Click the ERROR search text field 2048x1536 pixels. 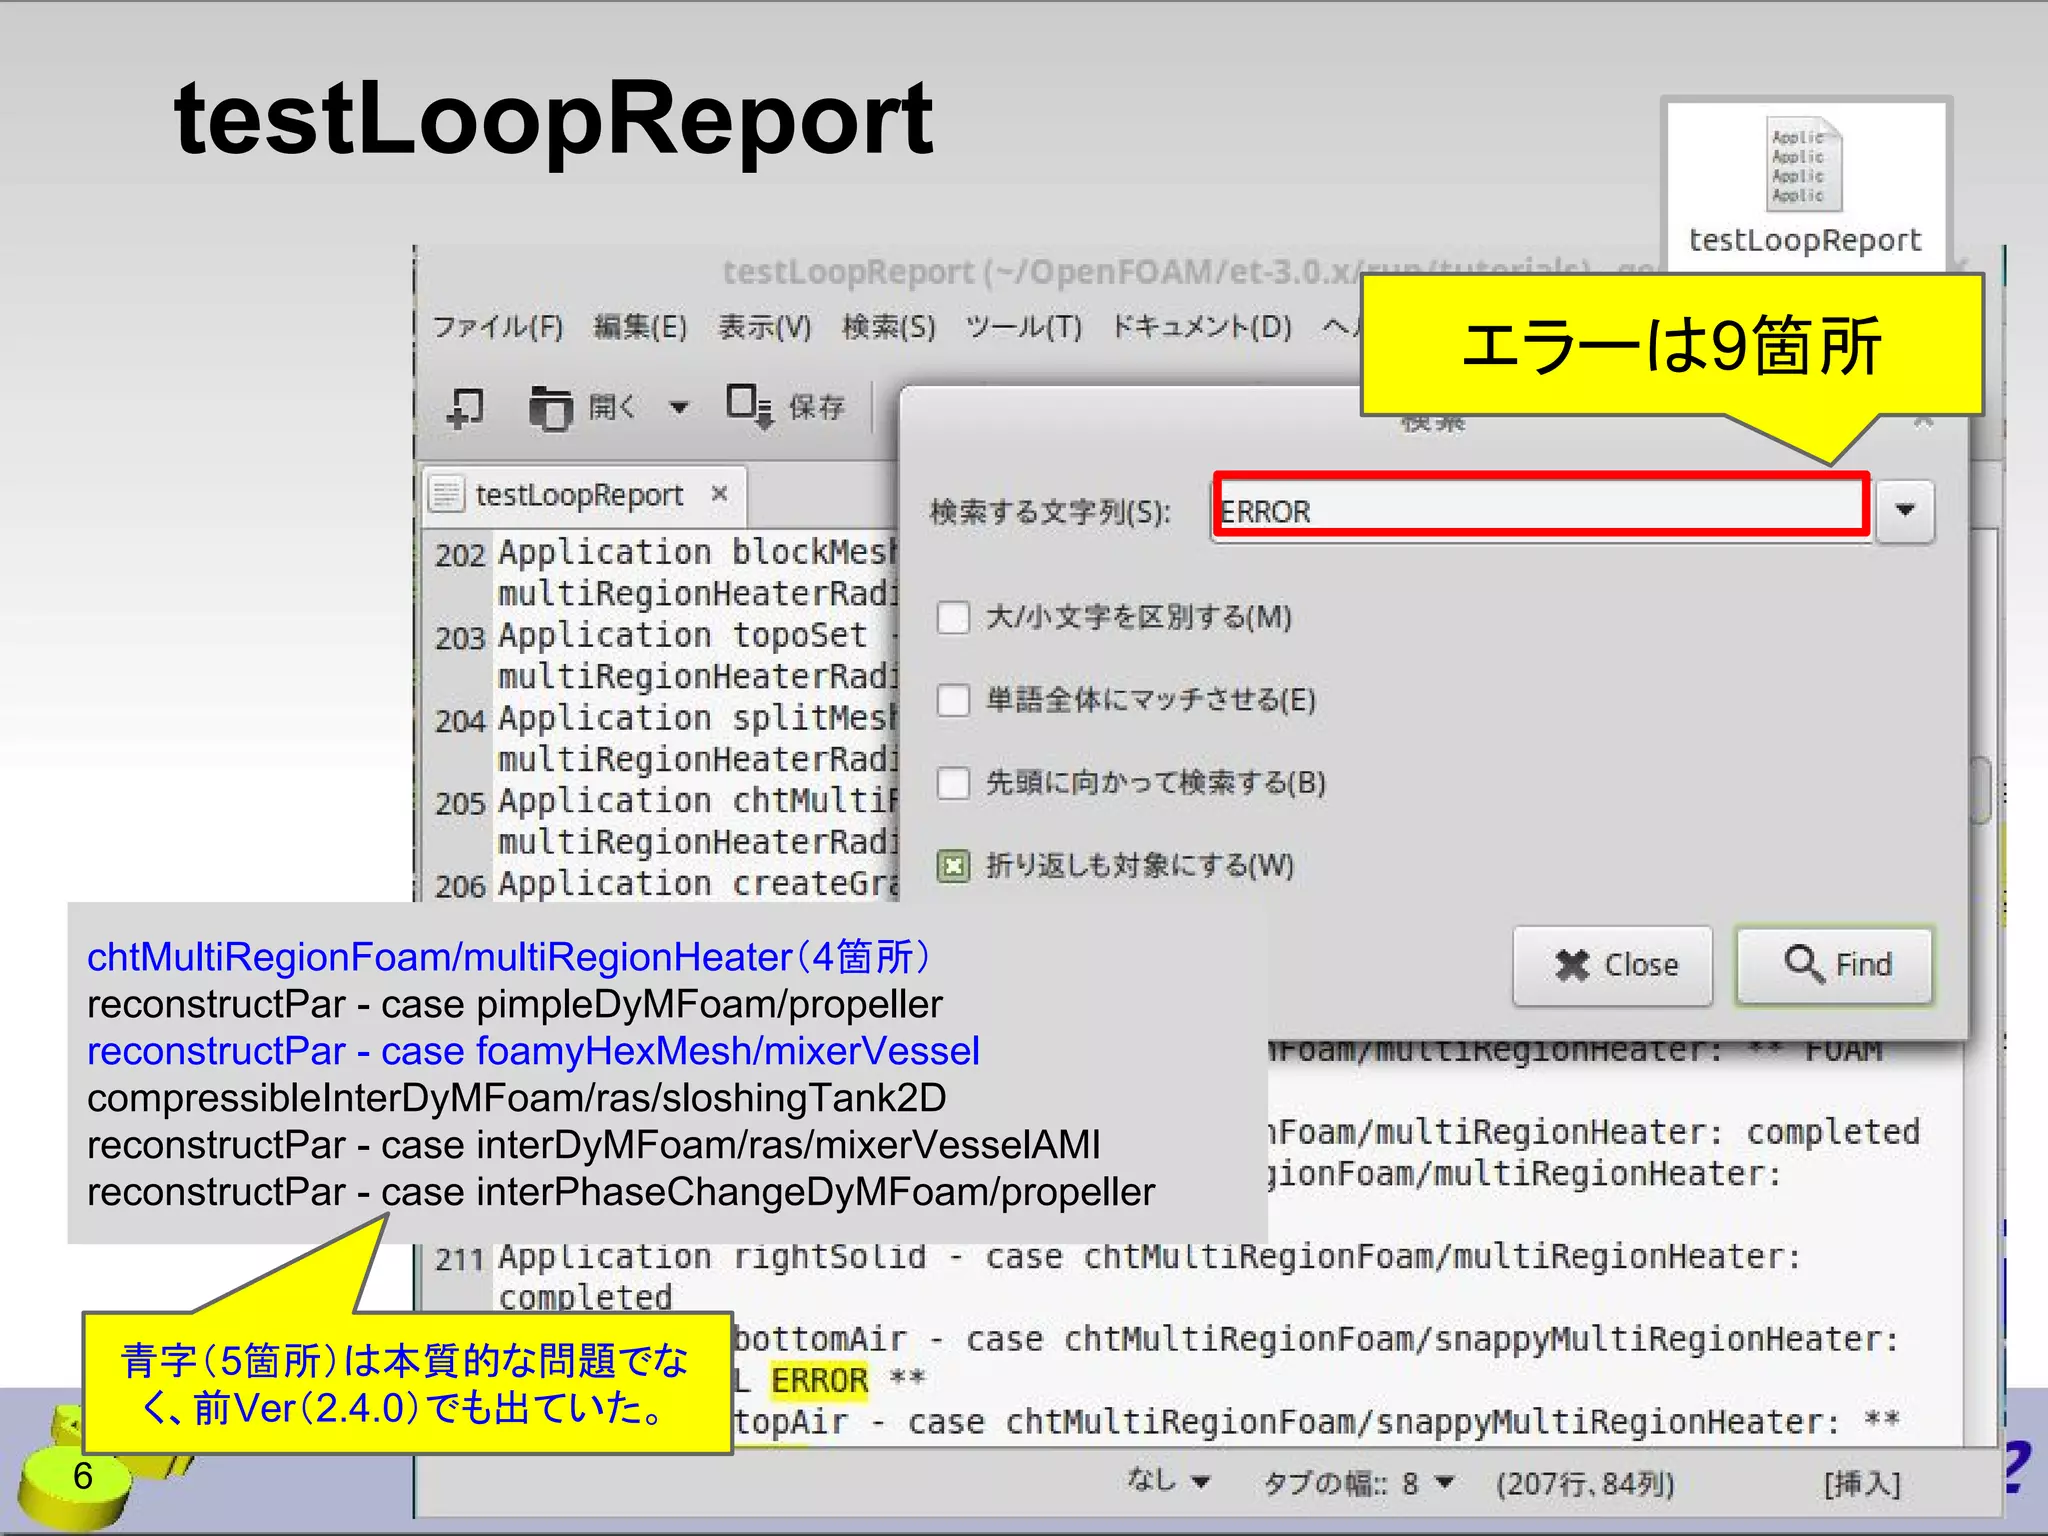tap(1540, 511)
